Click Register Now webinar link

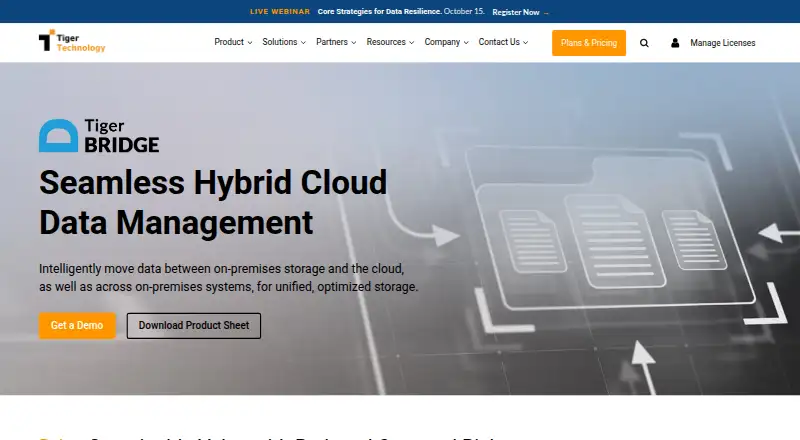point(516,12)
